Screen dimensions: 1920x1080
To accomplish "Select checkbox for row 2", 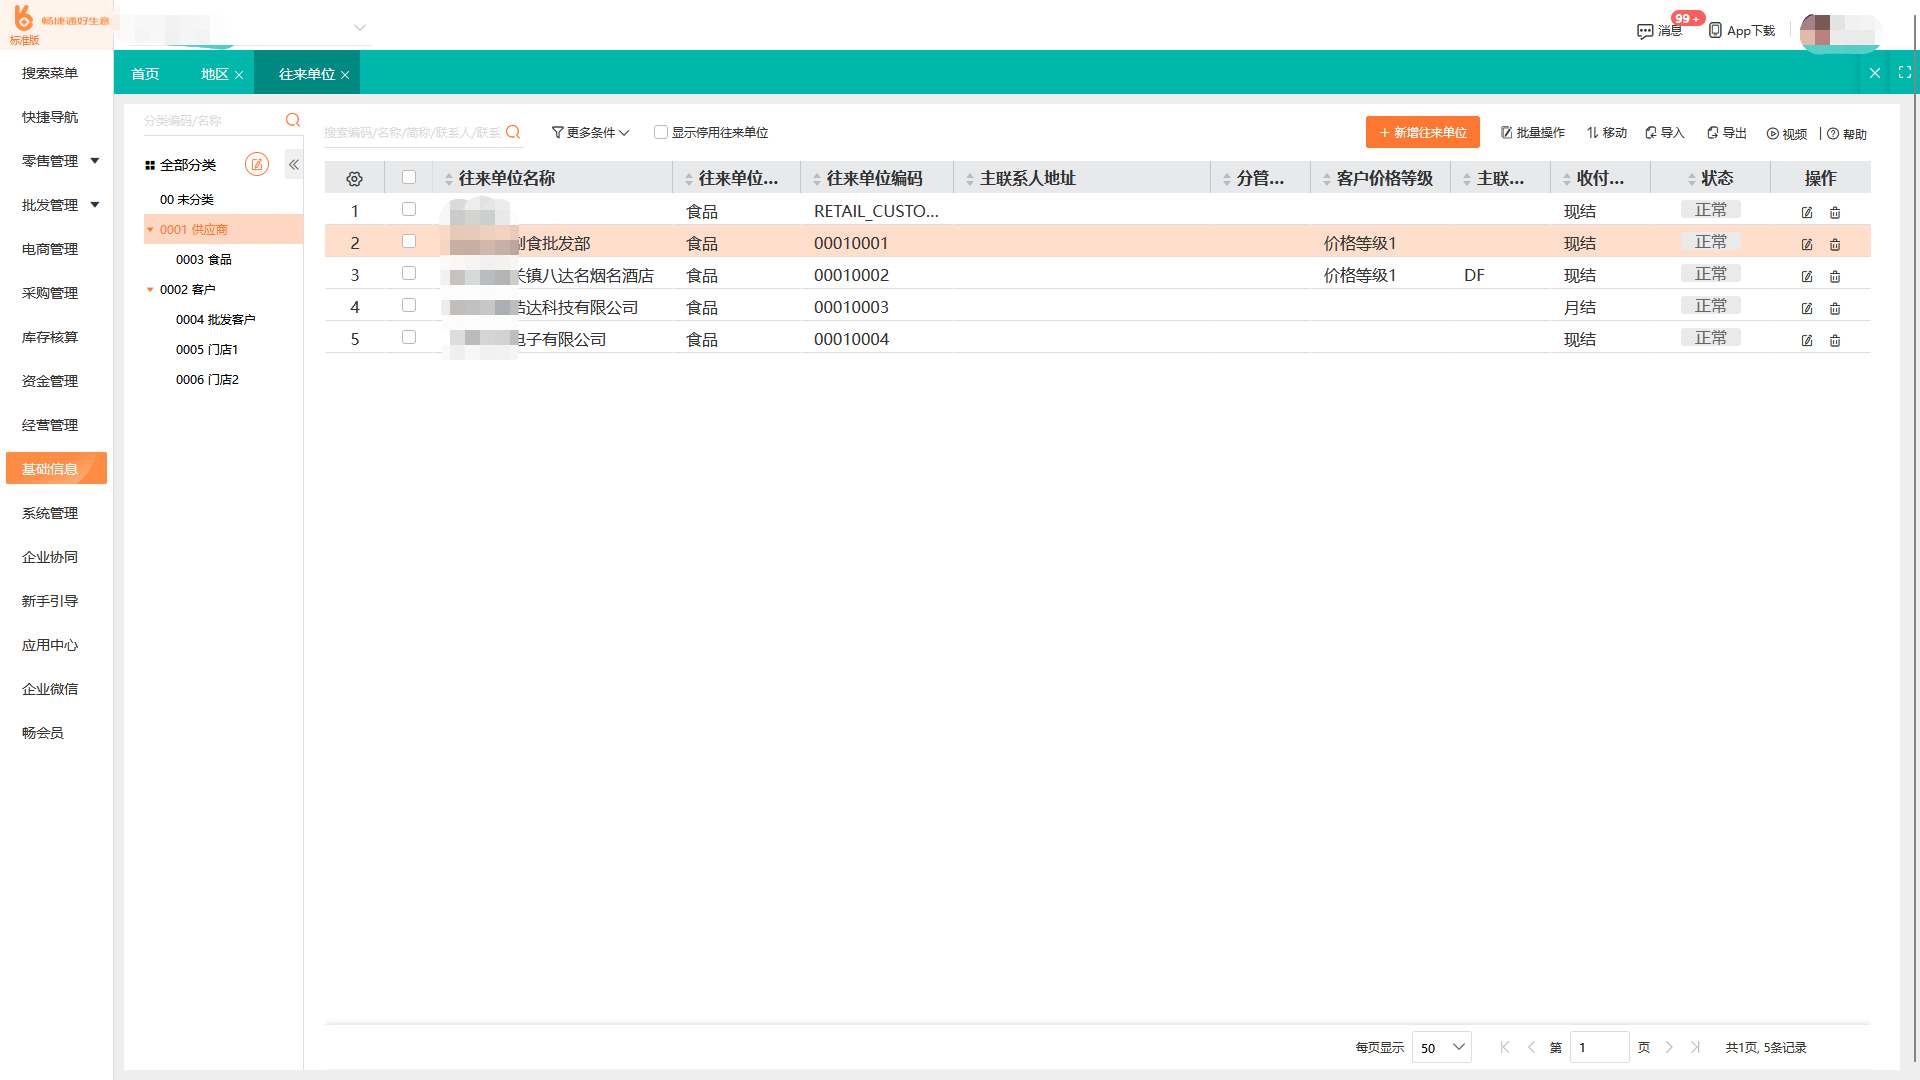I will click(409, 241).
